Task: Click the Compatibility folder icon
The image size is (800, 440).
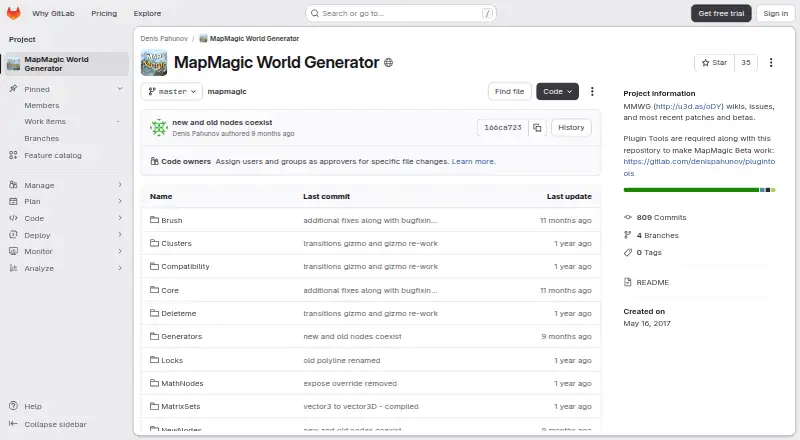Action: (x=154, y=266)
